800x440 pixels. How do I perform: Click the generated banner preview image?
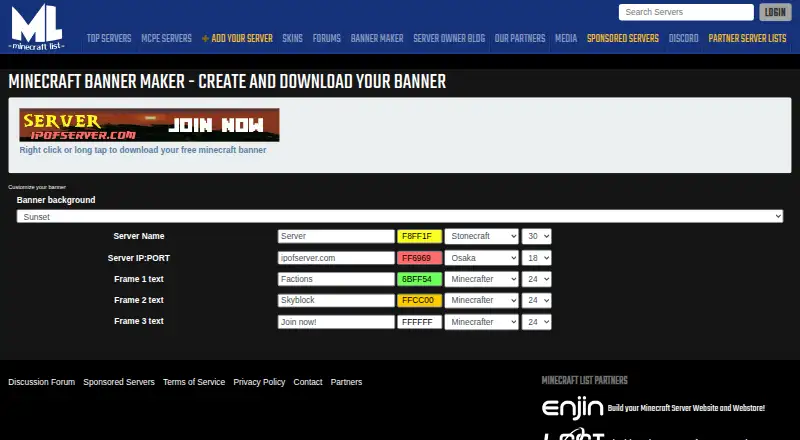point(149,125)
